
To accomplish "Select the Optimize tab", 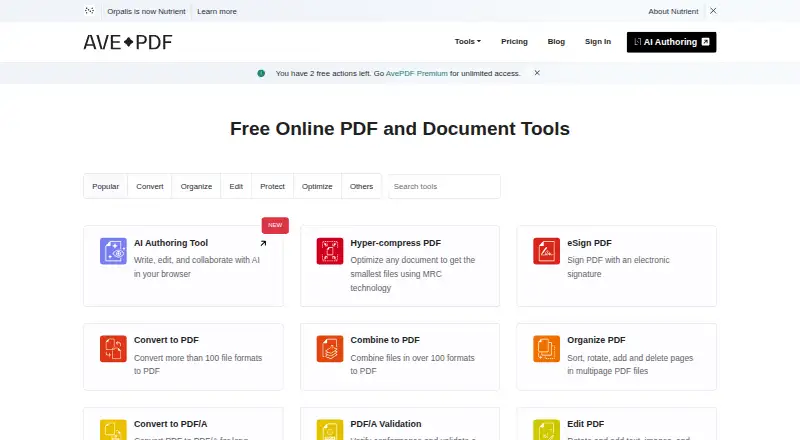I will point(317,186).
